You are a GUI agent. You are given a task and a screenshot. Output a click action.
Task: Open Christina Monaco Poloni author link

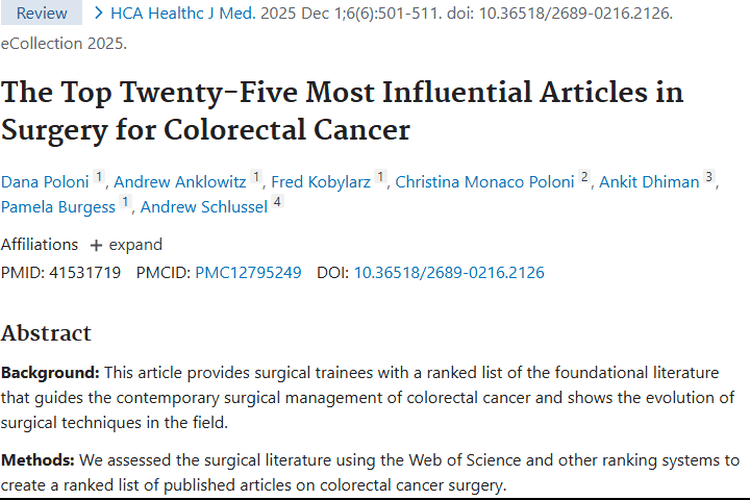tap(485, 182)
